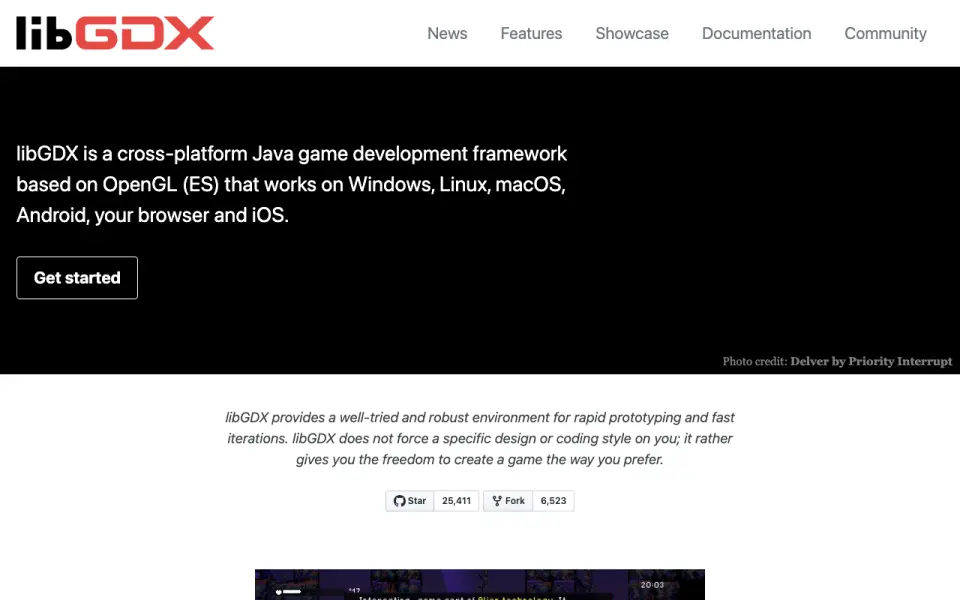
Task: Click the hero text starting 'libGDX is a cross-platform'
Action: [x=291, y=184]
